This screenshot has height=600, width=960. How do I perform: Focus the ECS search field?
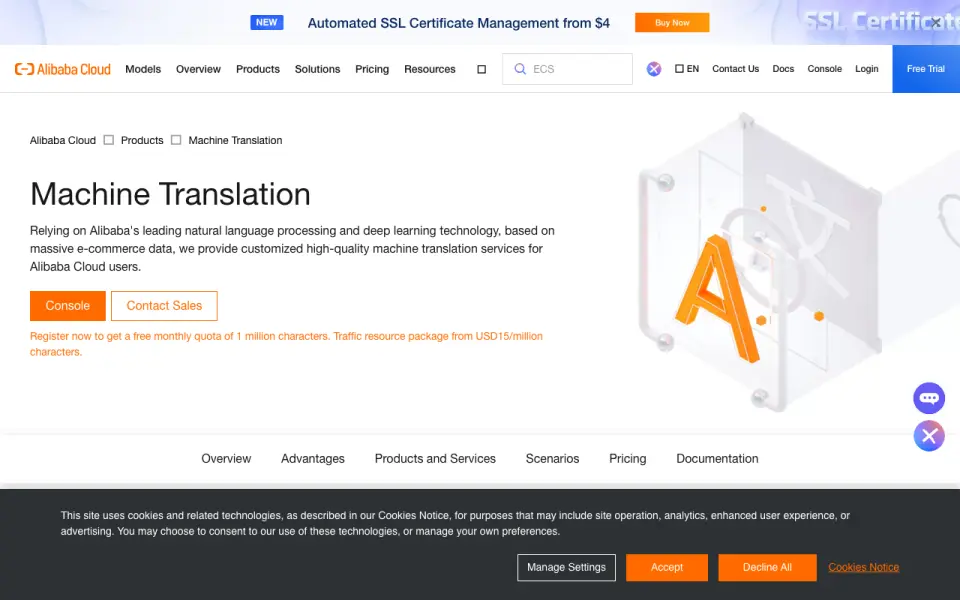coord(567,69)
